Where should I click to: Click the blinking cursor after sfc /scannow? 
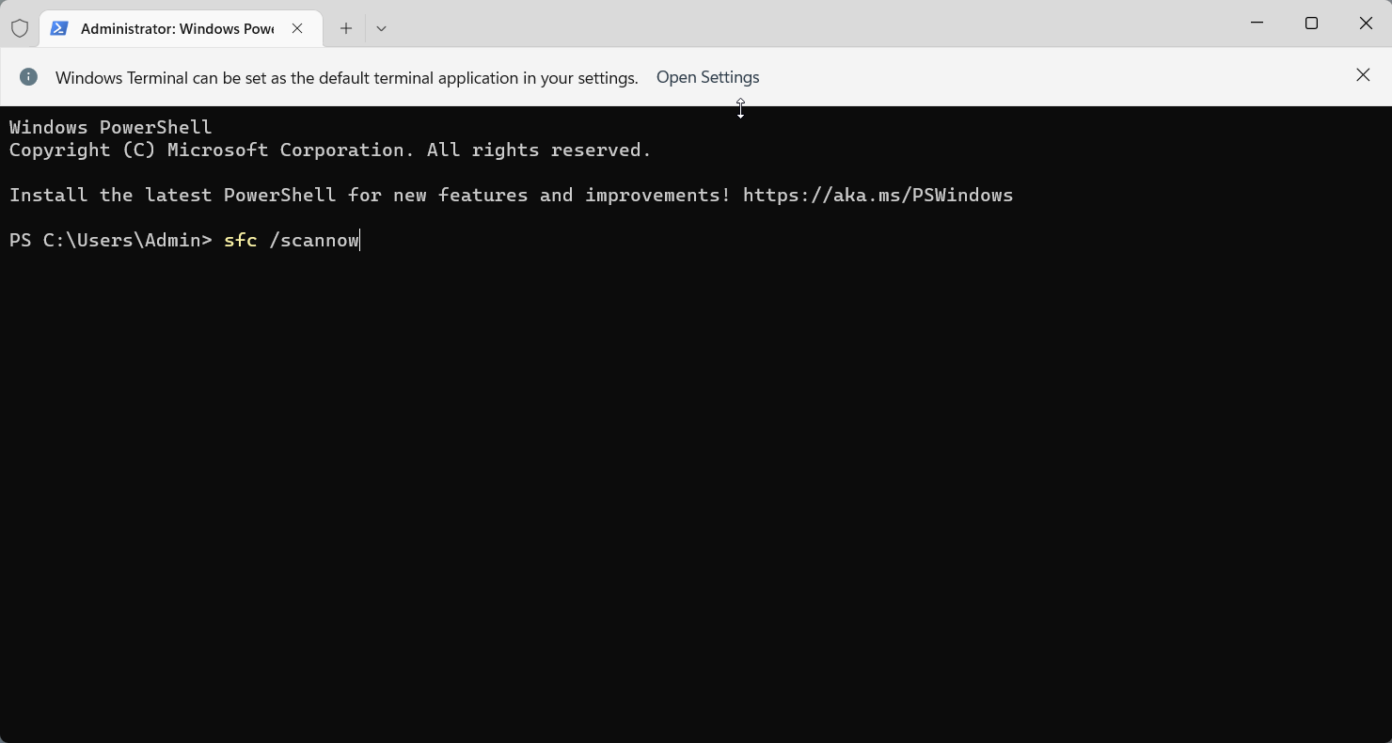click(x=359, y=240)
